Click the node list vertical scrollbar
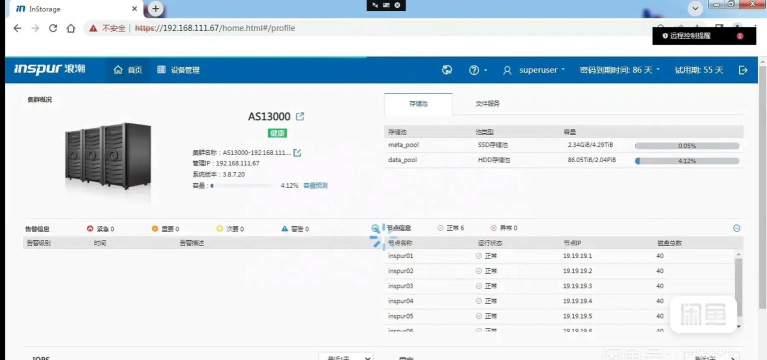767x360 pixels. 738,288
